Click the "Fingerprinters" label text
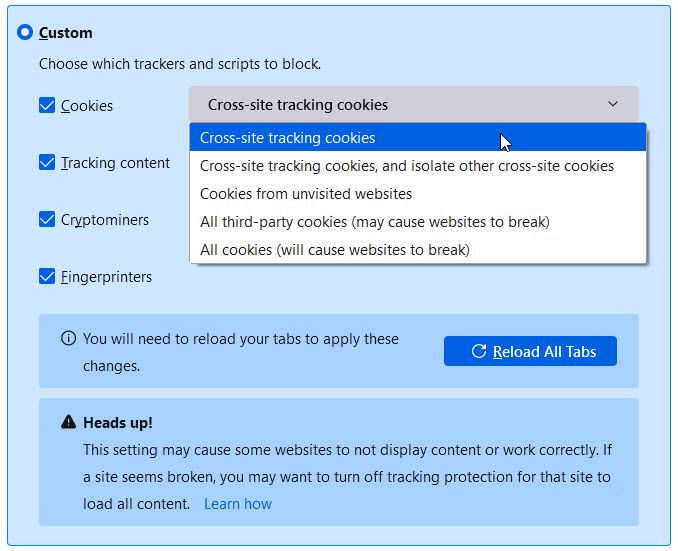The image size is (678, 551). click(107, 276)
